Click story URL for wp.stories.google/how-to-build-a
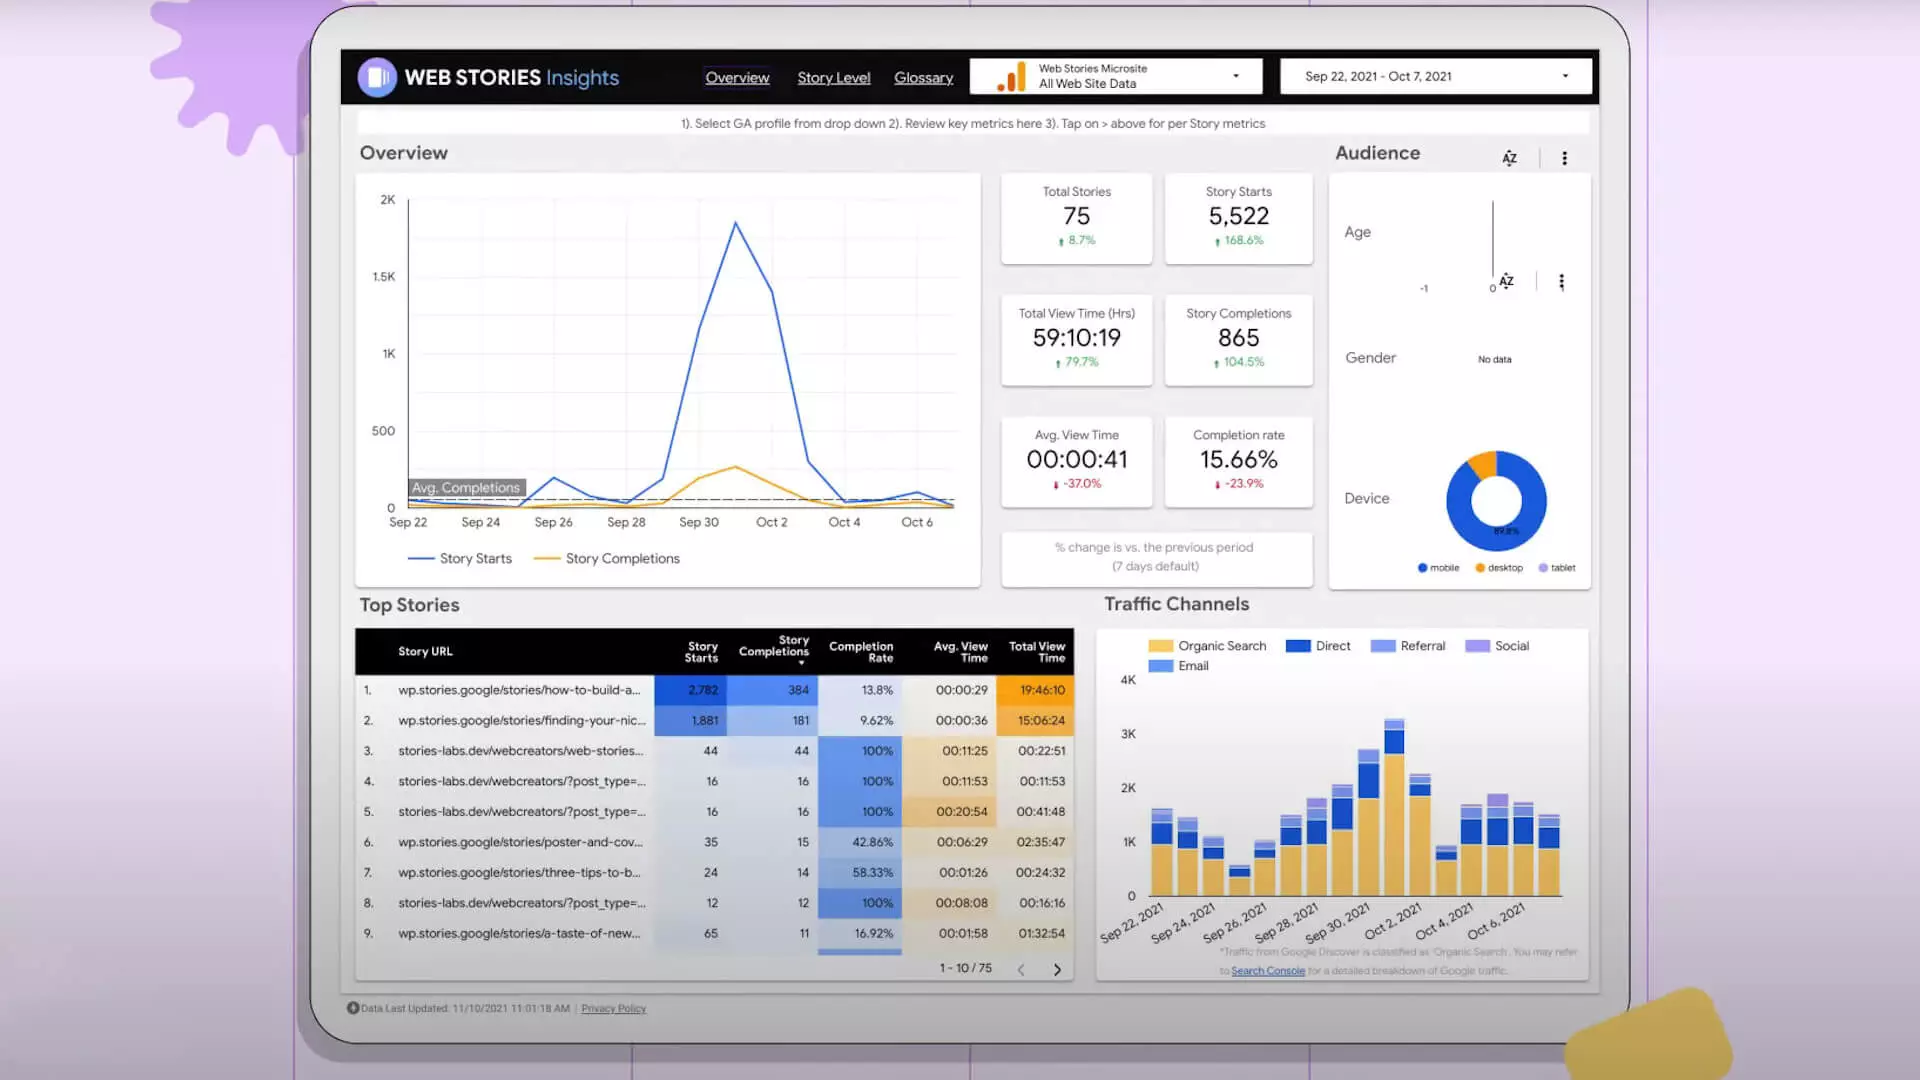The image size is (1920, 1080). tap(518, 688)
